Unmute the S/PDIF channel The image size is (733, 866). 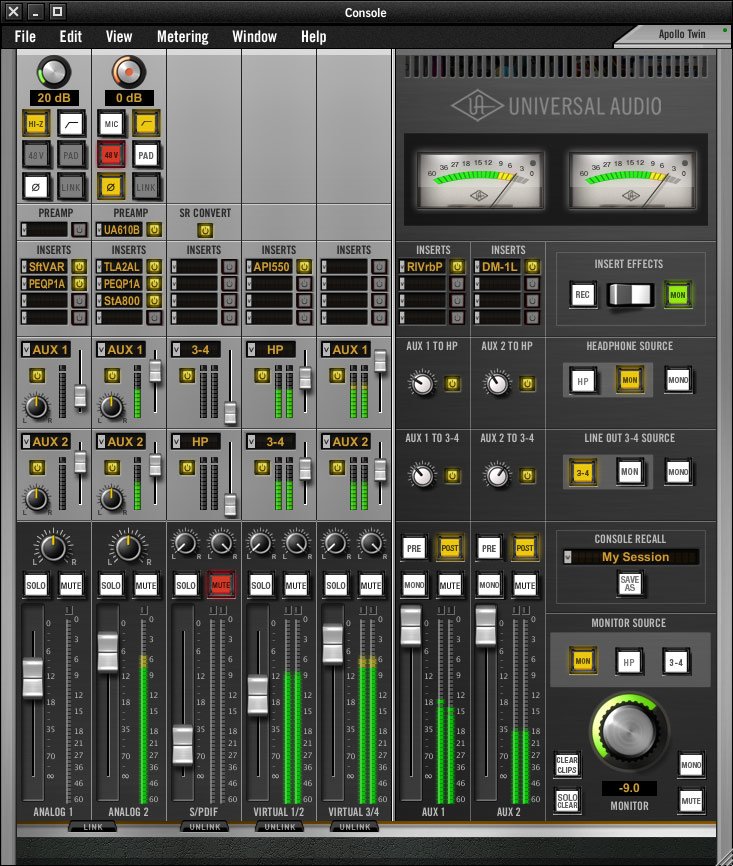[220, 584]
